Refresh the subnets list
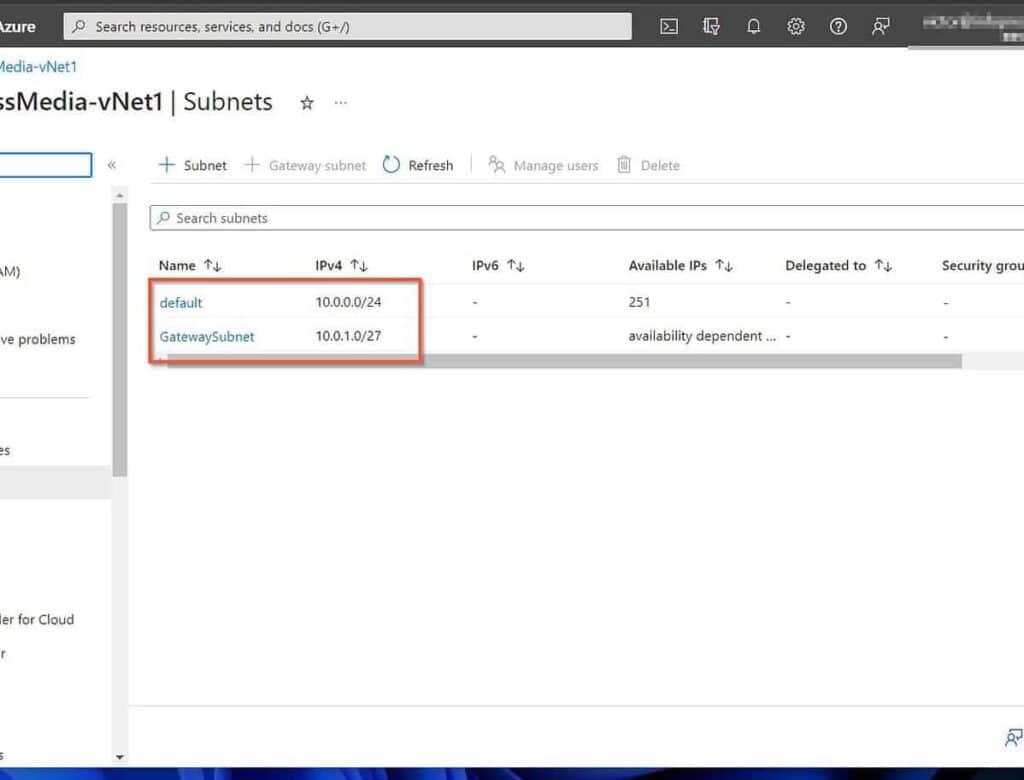This screenshot has height=780, width=1024. pos(418,165)
